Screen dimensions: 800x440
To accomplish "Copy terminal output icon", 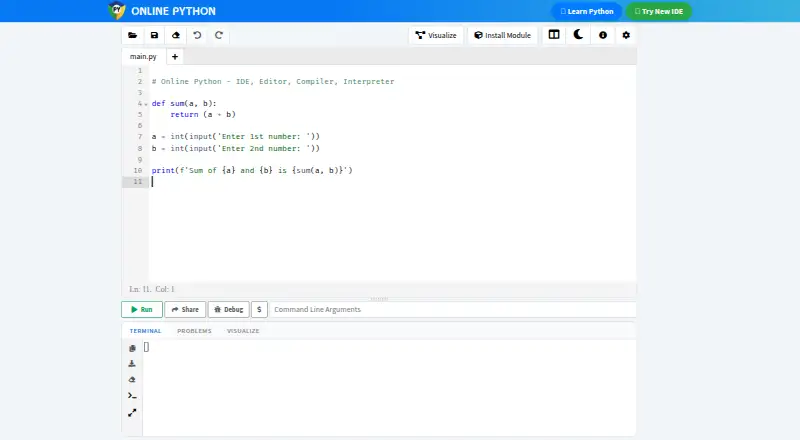I will (132, 348).
